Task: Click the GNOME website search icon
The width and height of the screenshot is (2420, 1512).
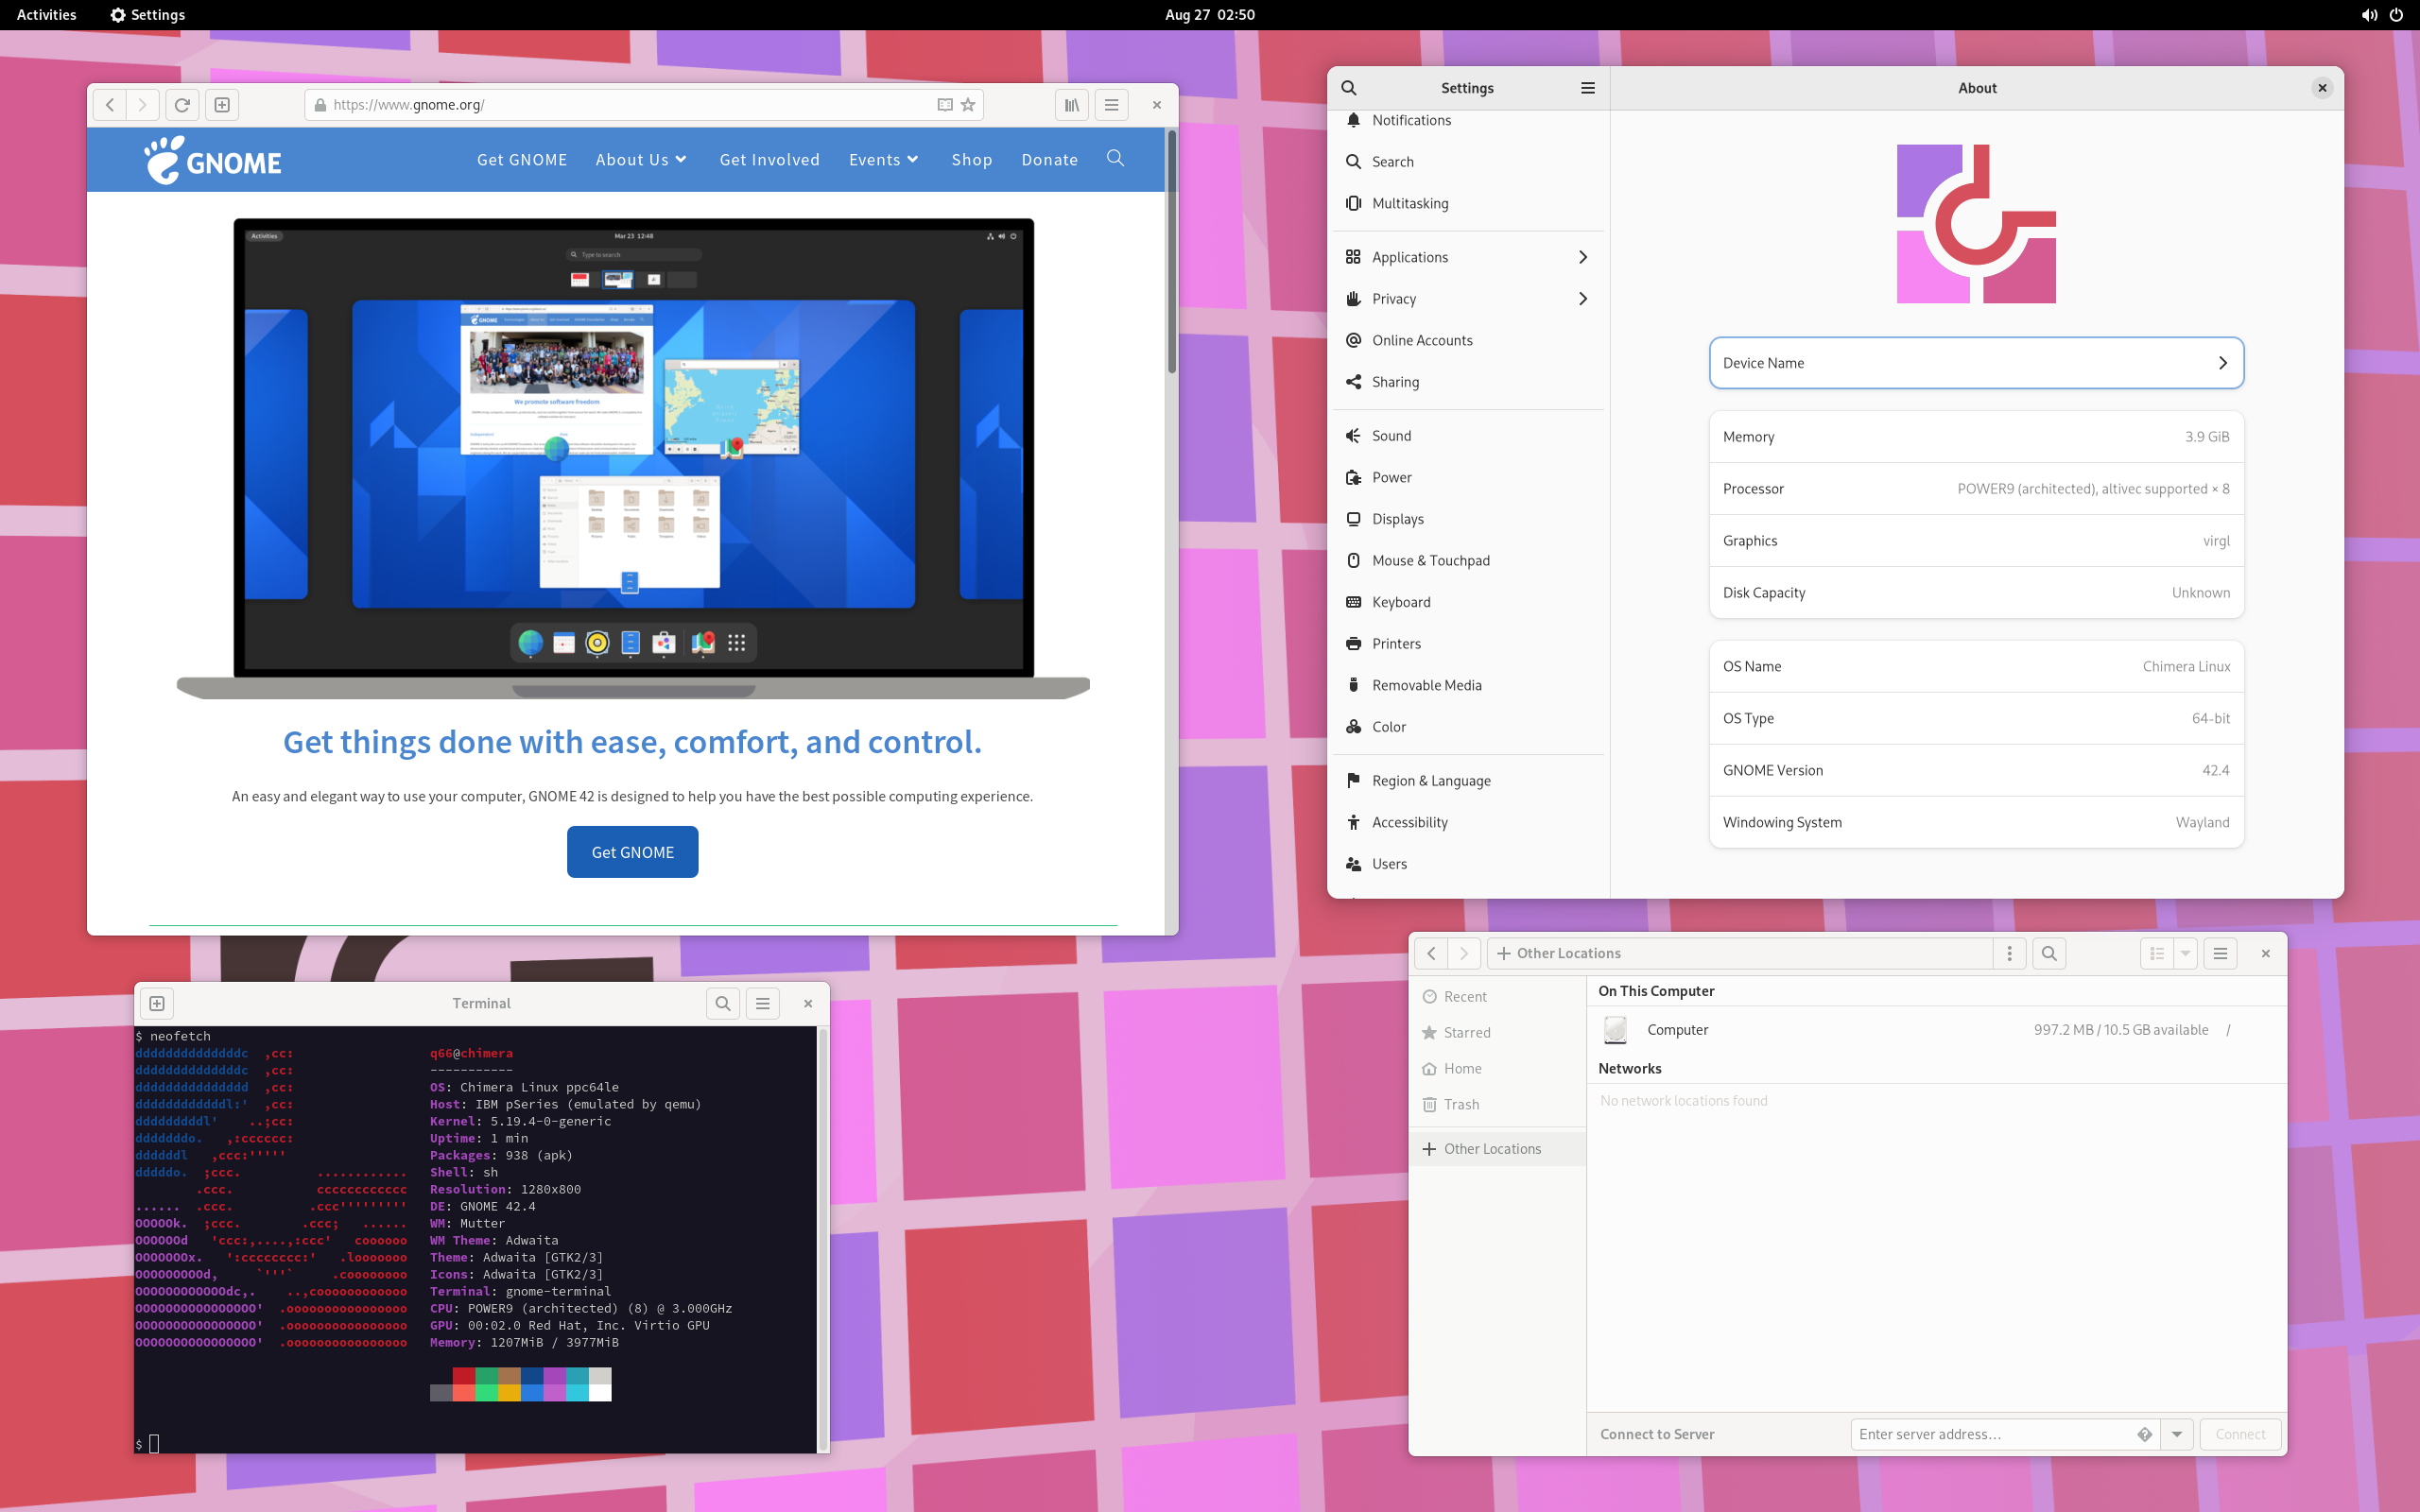Action: [x=1115, y=159]
